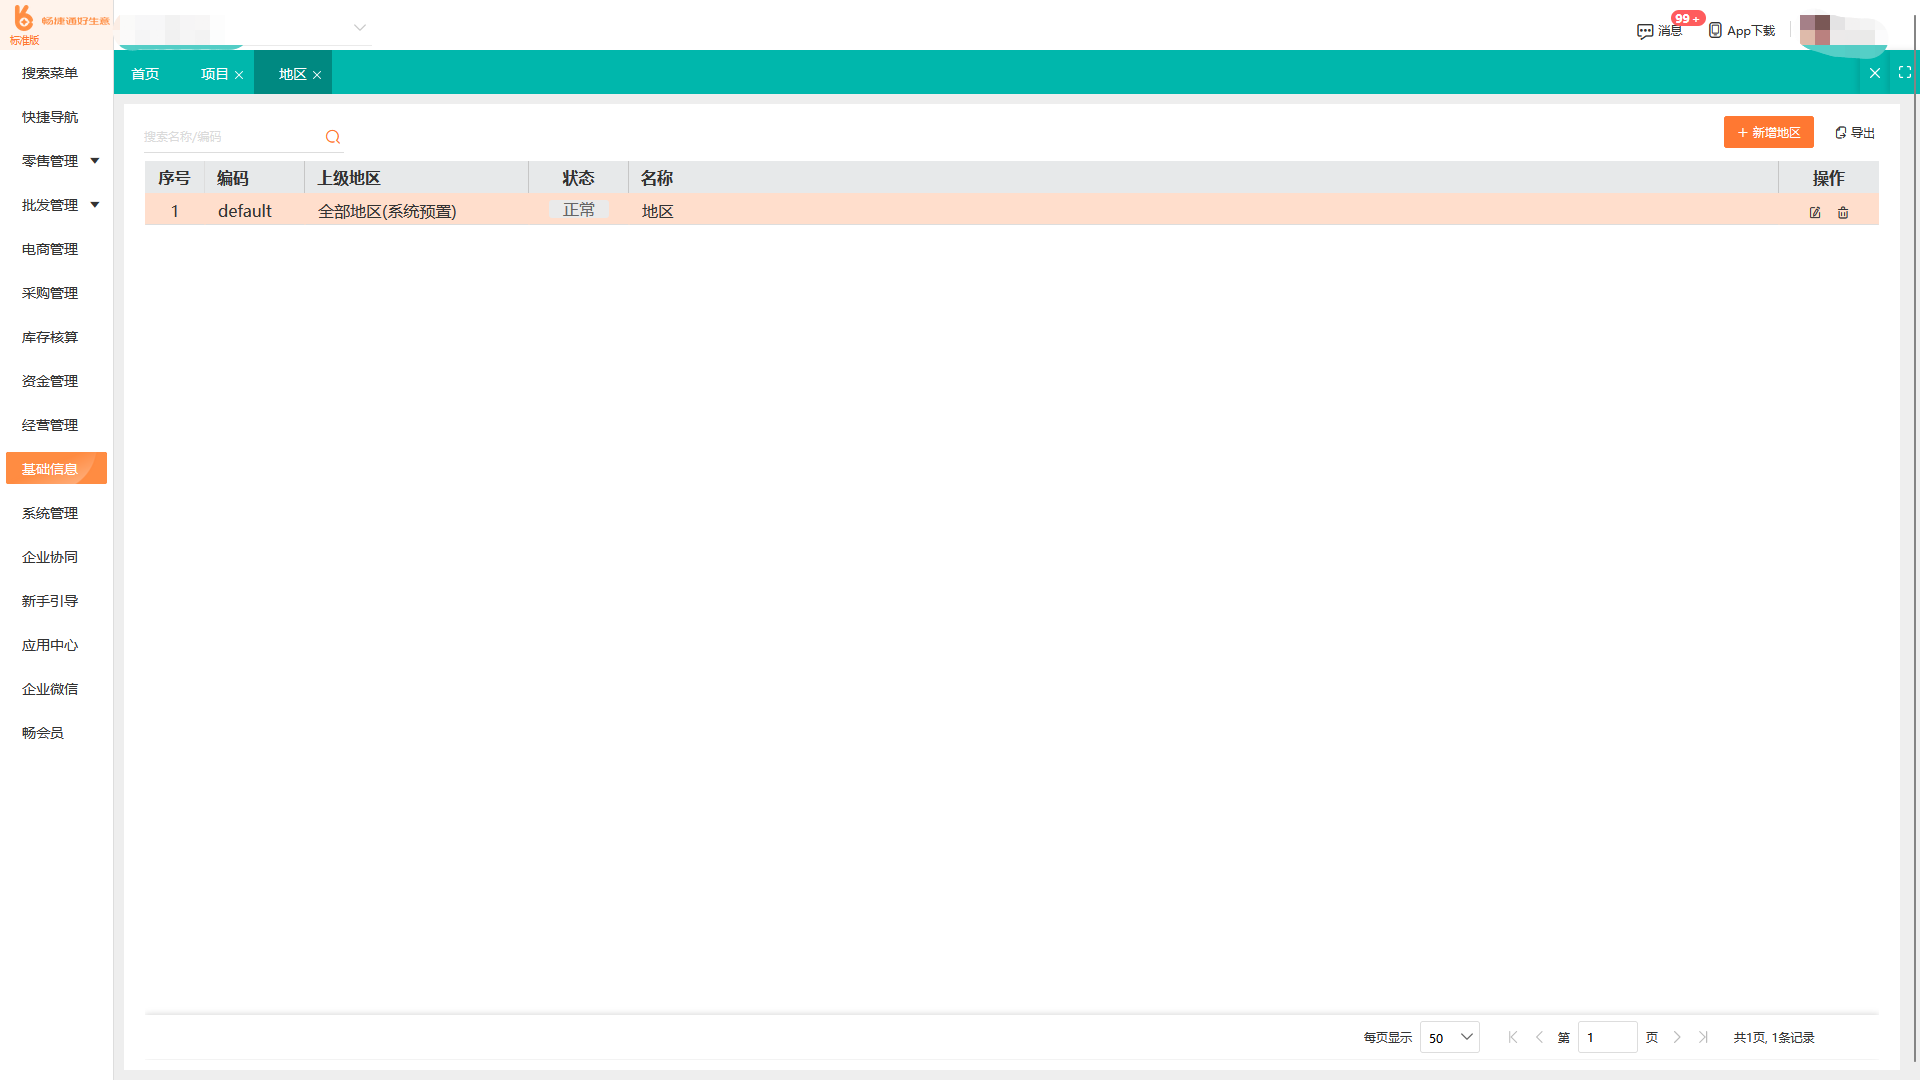
Task: Select the 首页 home tab
Action: pyautogui.click(x=145, y=74)
